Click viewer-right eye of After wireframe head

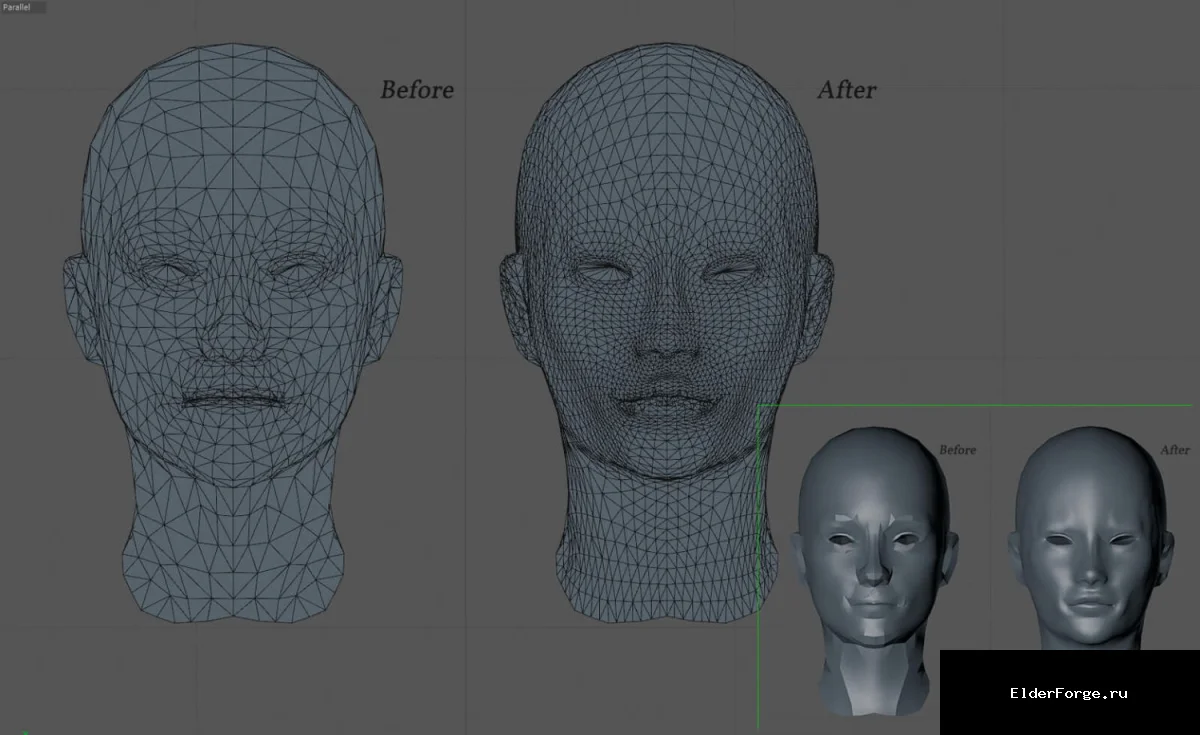click(x=731, y=269)
